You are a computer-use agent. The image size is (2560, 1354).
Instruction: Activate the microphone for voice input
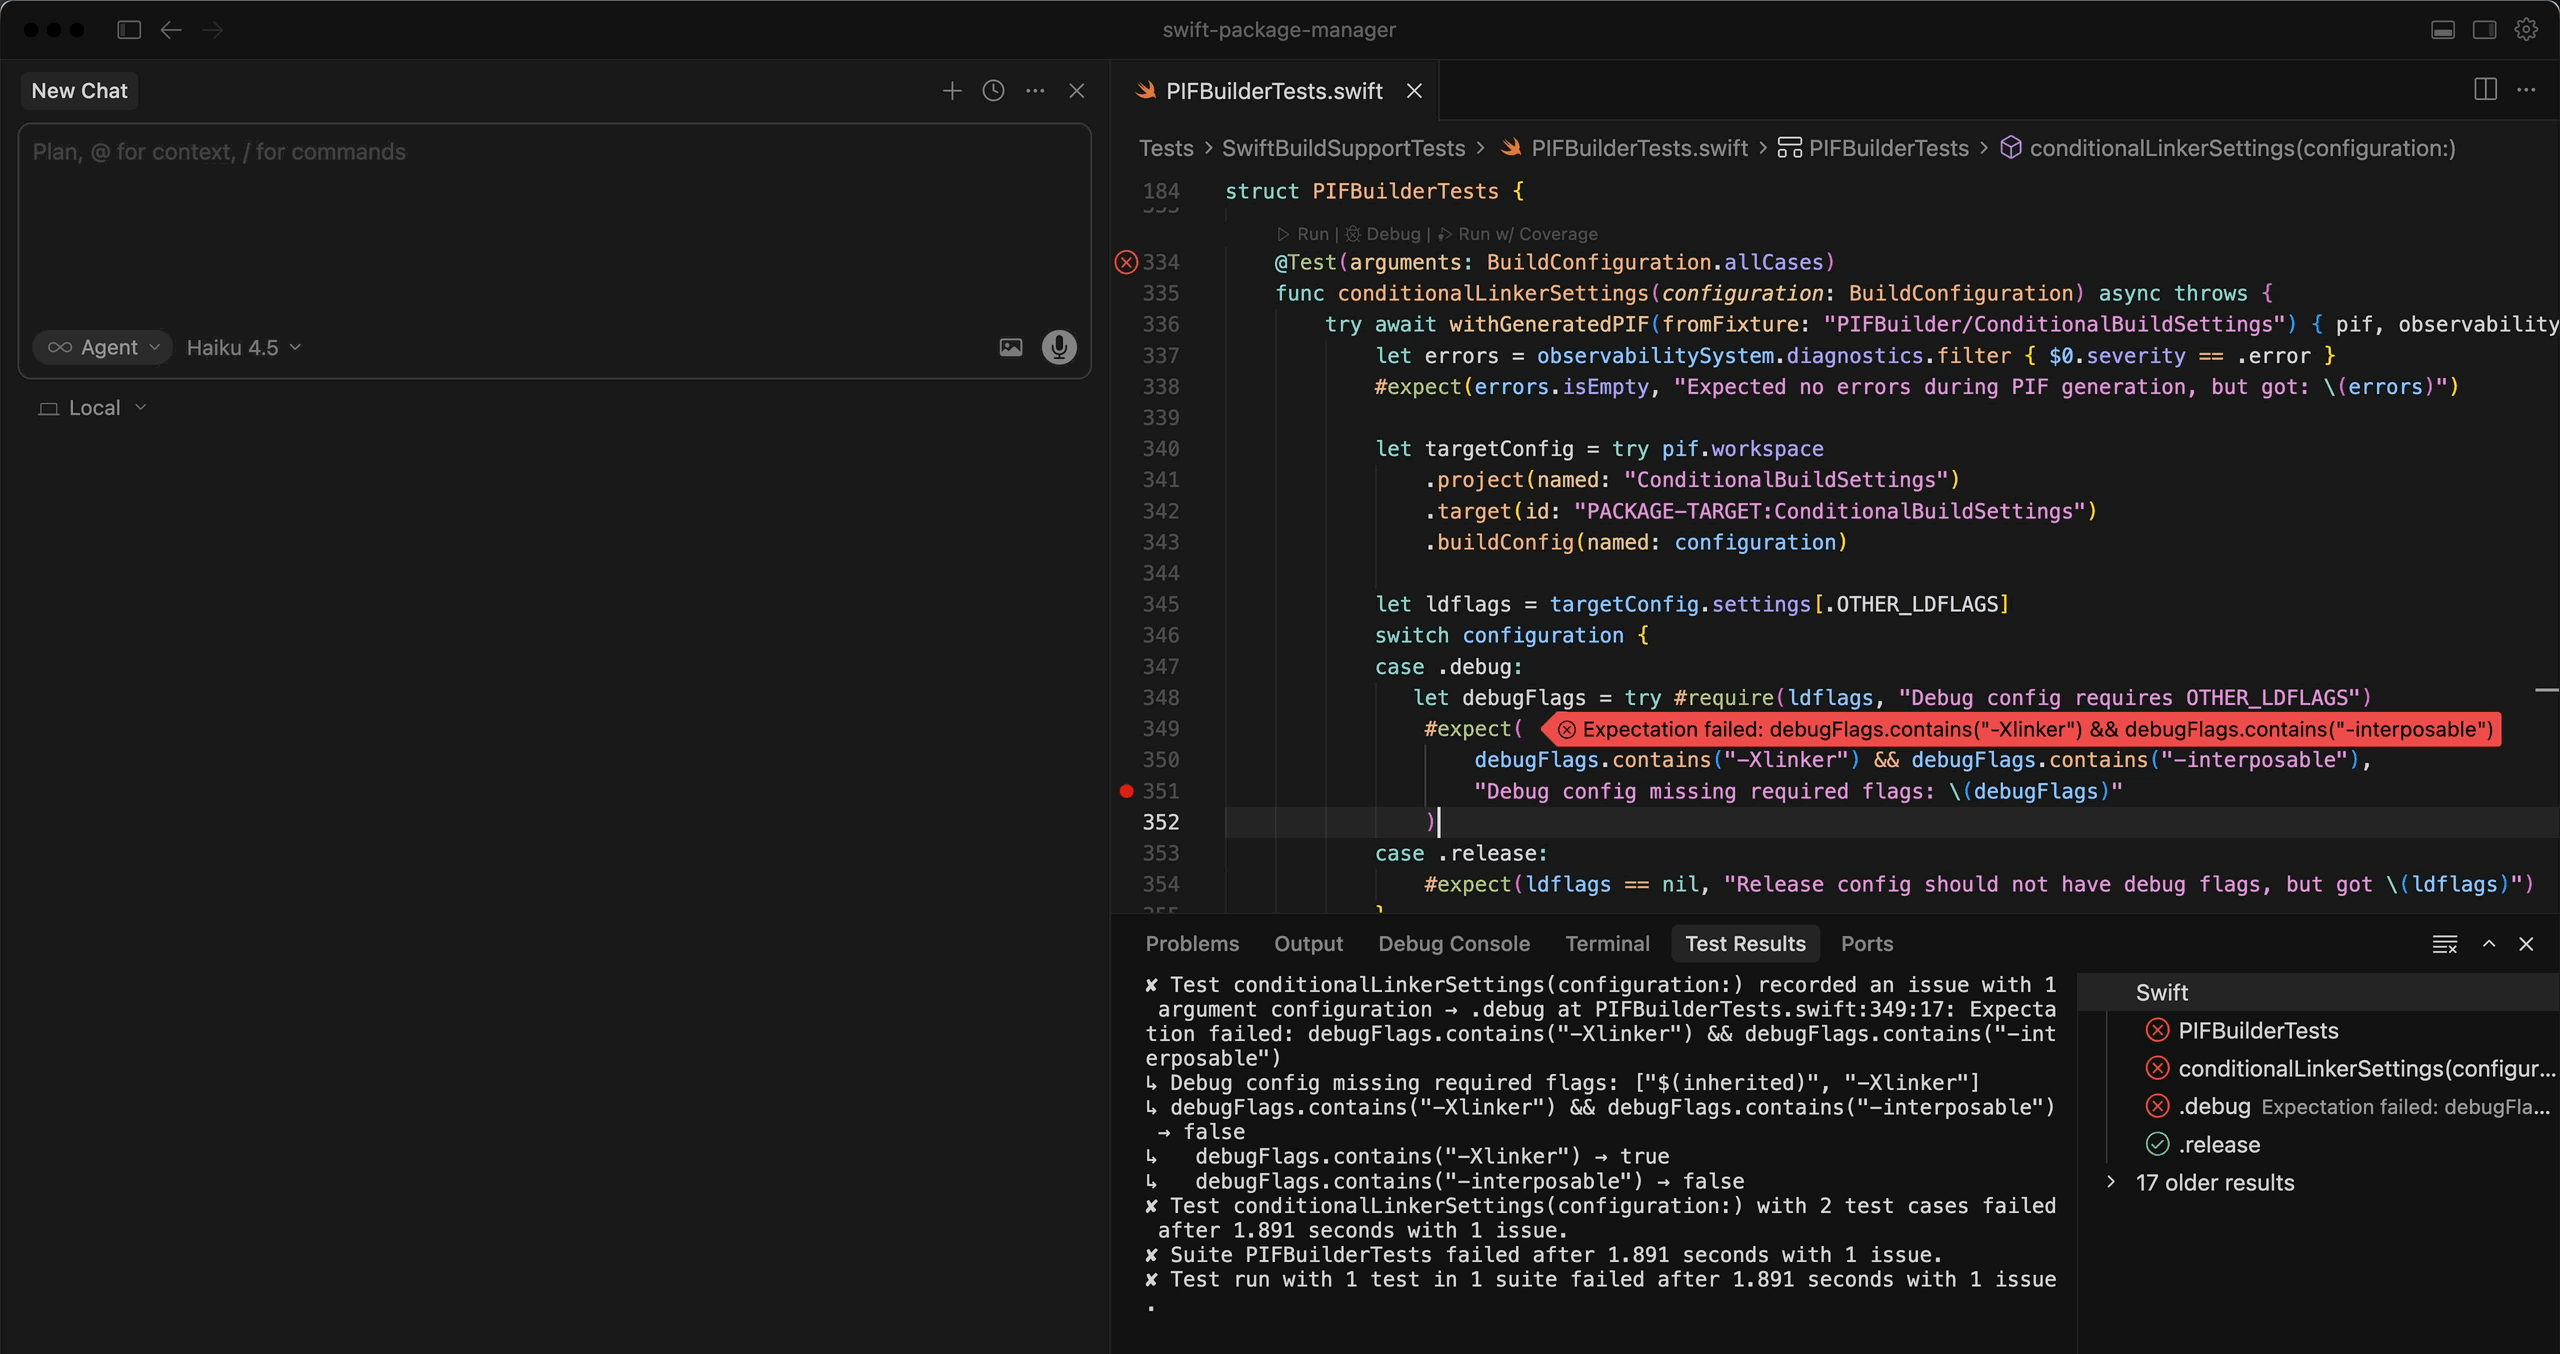1058,347
